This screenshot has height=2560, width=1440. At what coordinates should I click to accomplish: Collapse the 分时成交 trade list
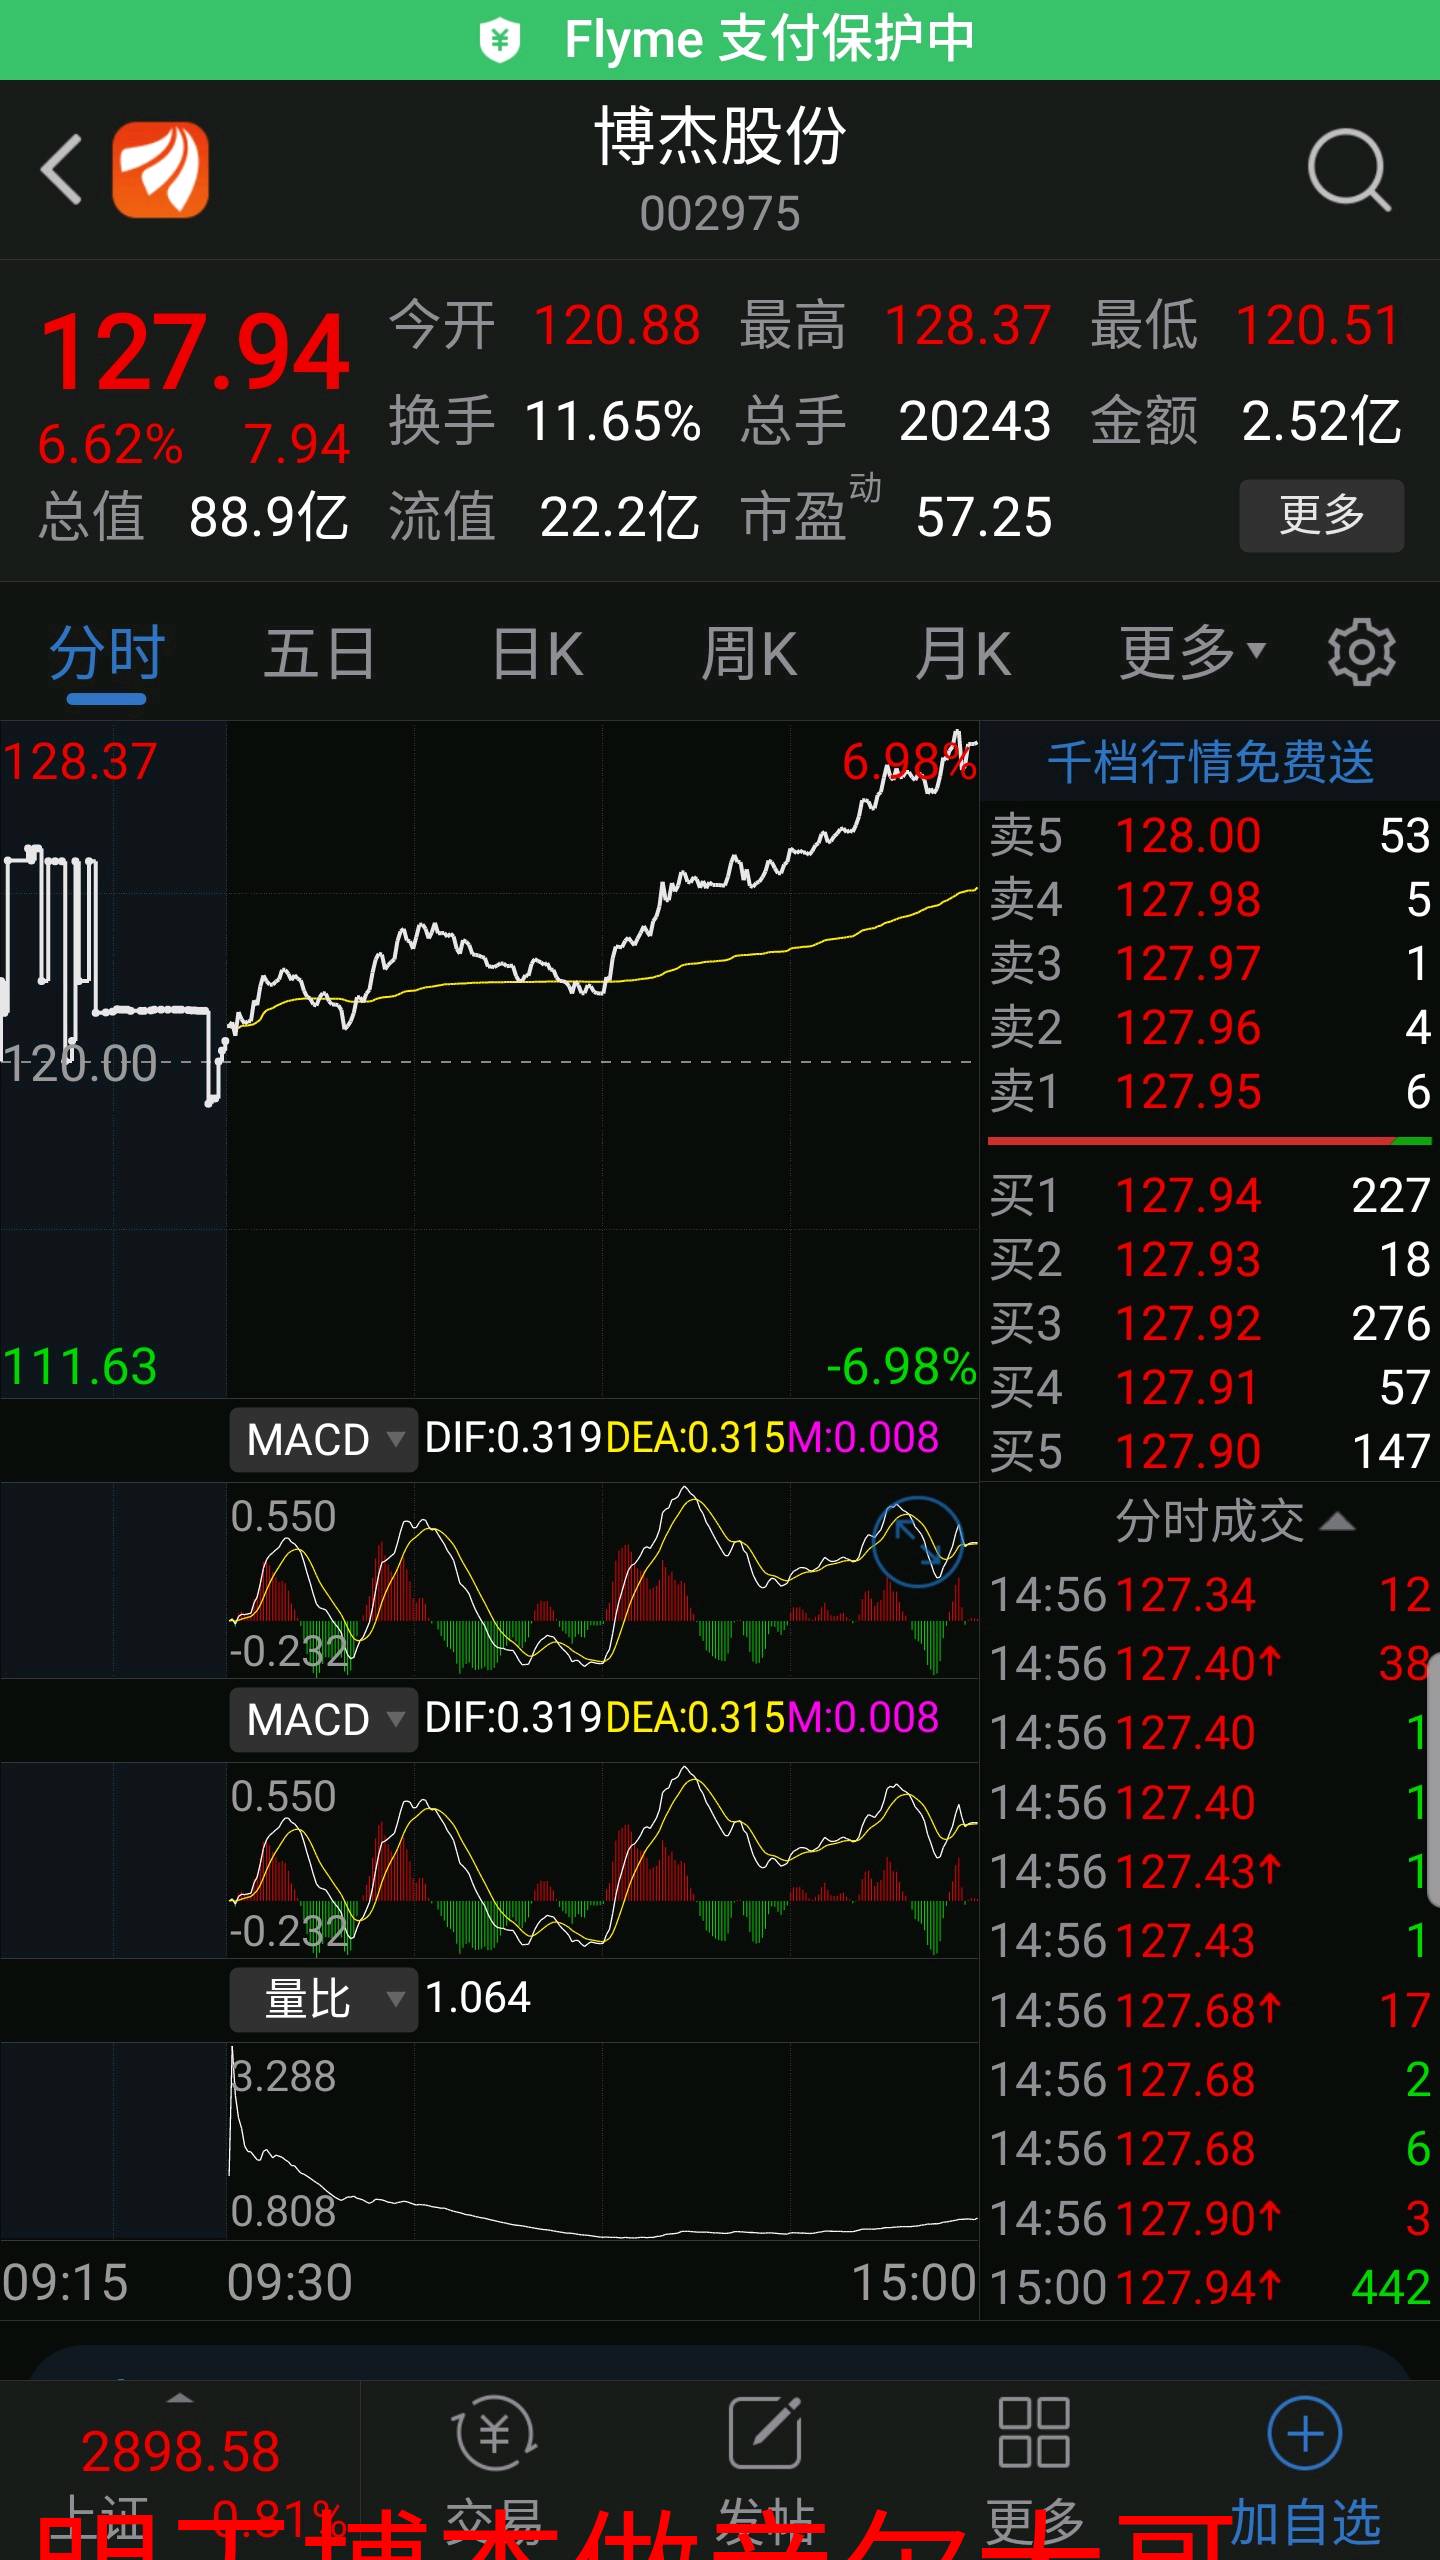click(1234, 1522)
